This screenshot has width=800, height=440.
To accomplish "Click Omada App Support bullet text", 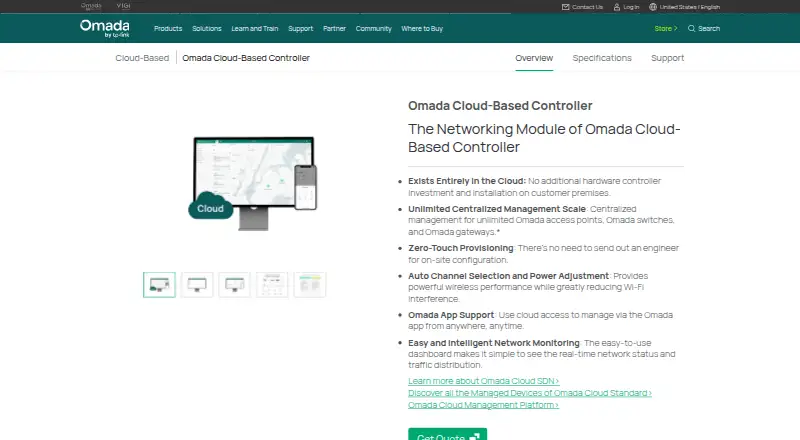I will click(x=451, y=315).
